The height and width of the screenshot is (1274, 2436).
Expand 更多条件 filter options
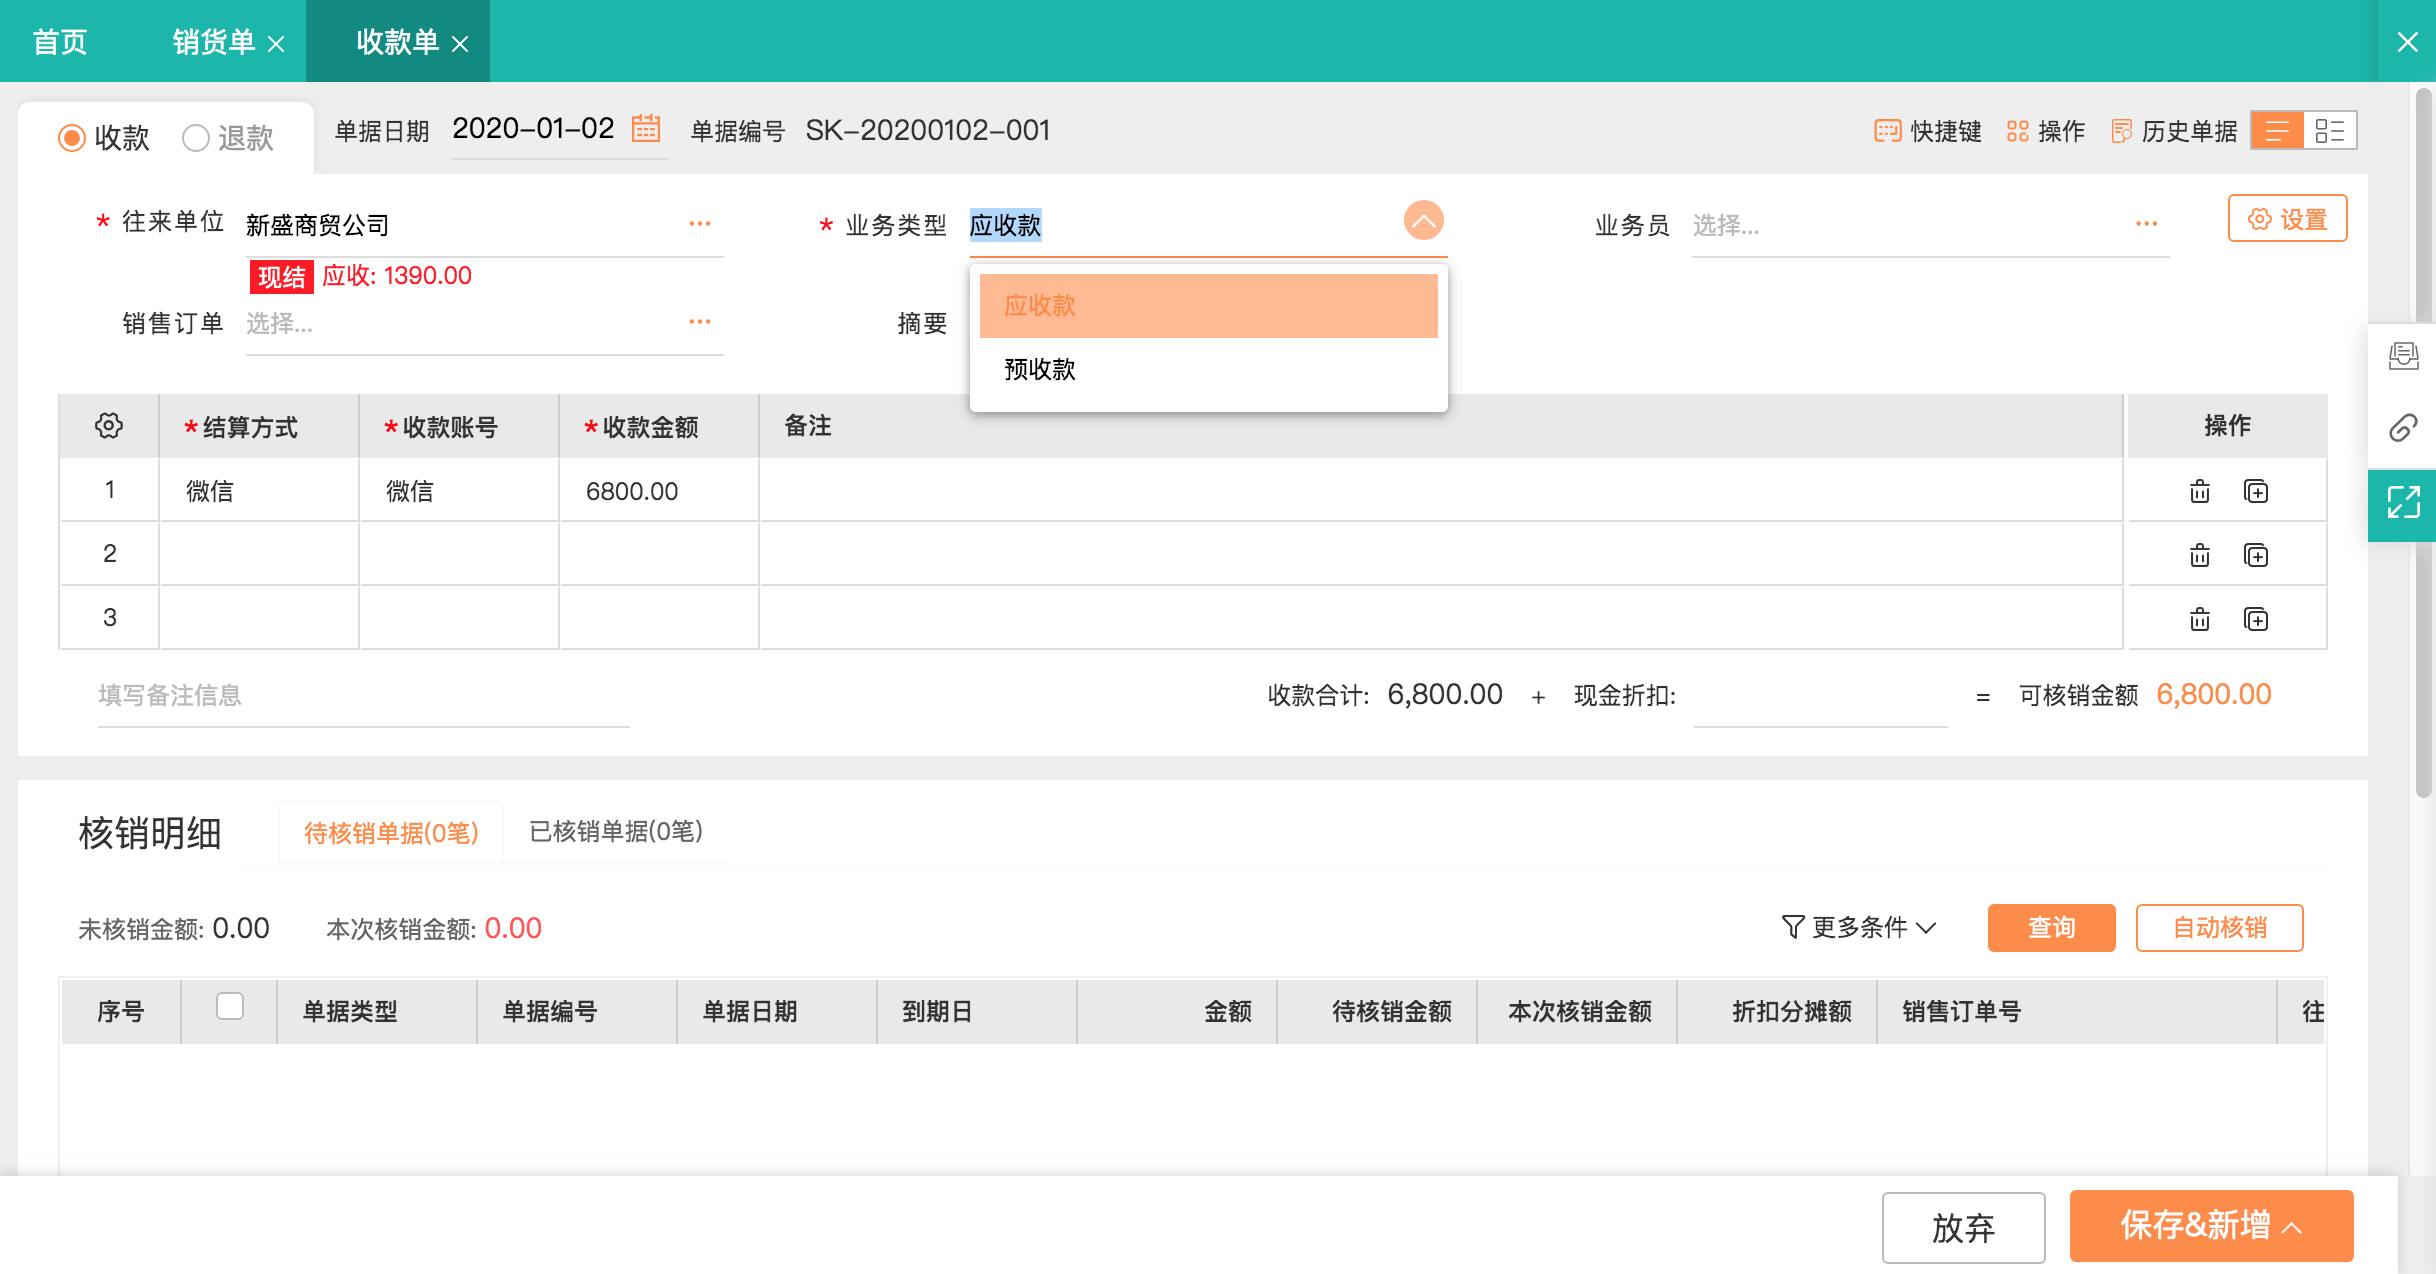click(1861, 928)
